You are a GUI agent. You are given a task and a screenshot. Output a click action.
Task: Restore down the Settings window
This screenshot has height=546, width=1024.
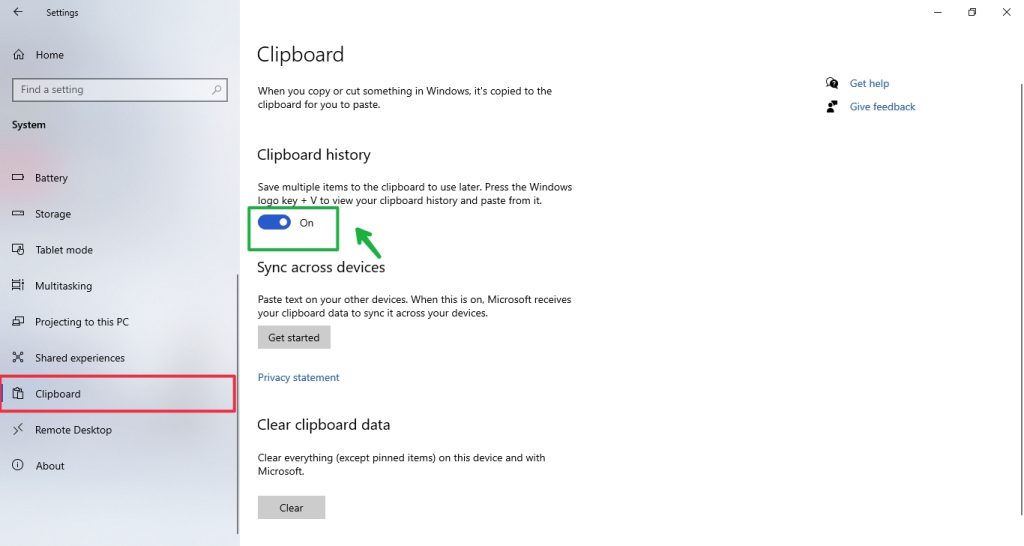(972, 12)
